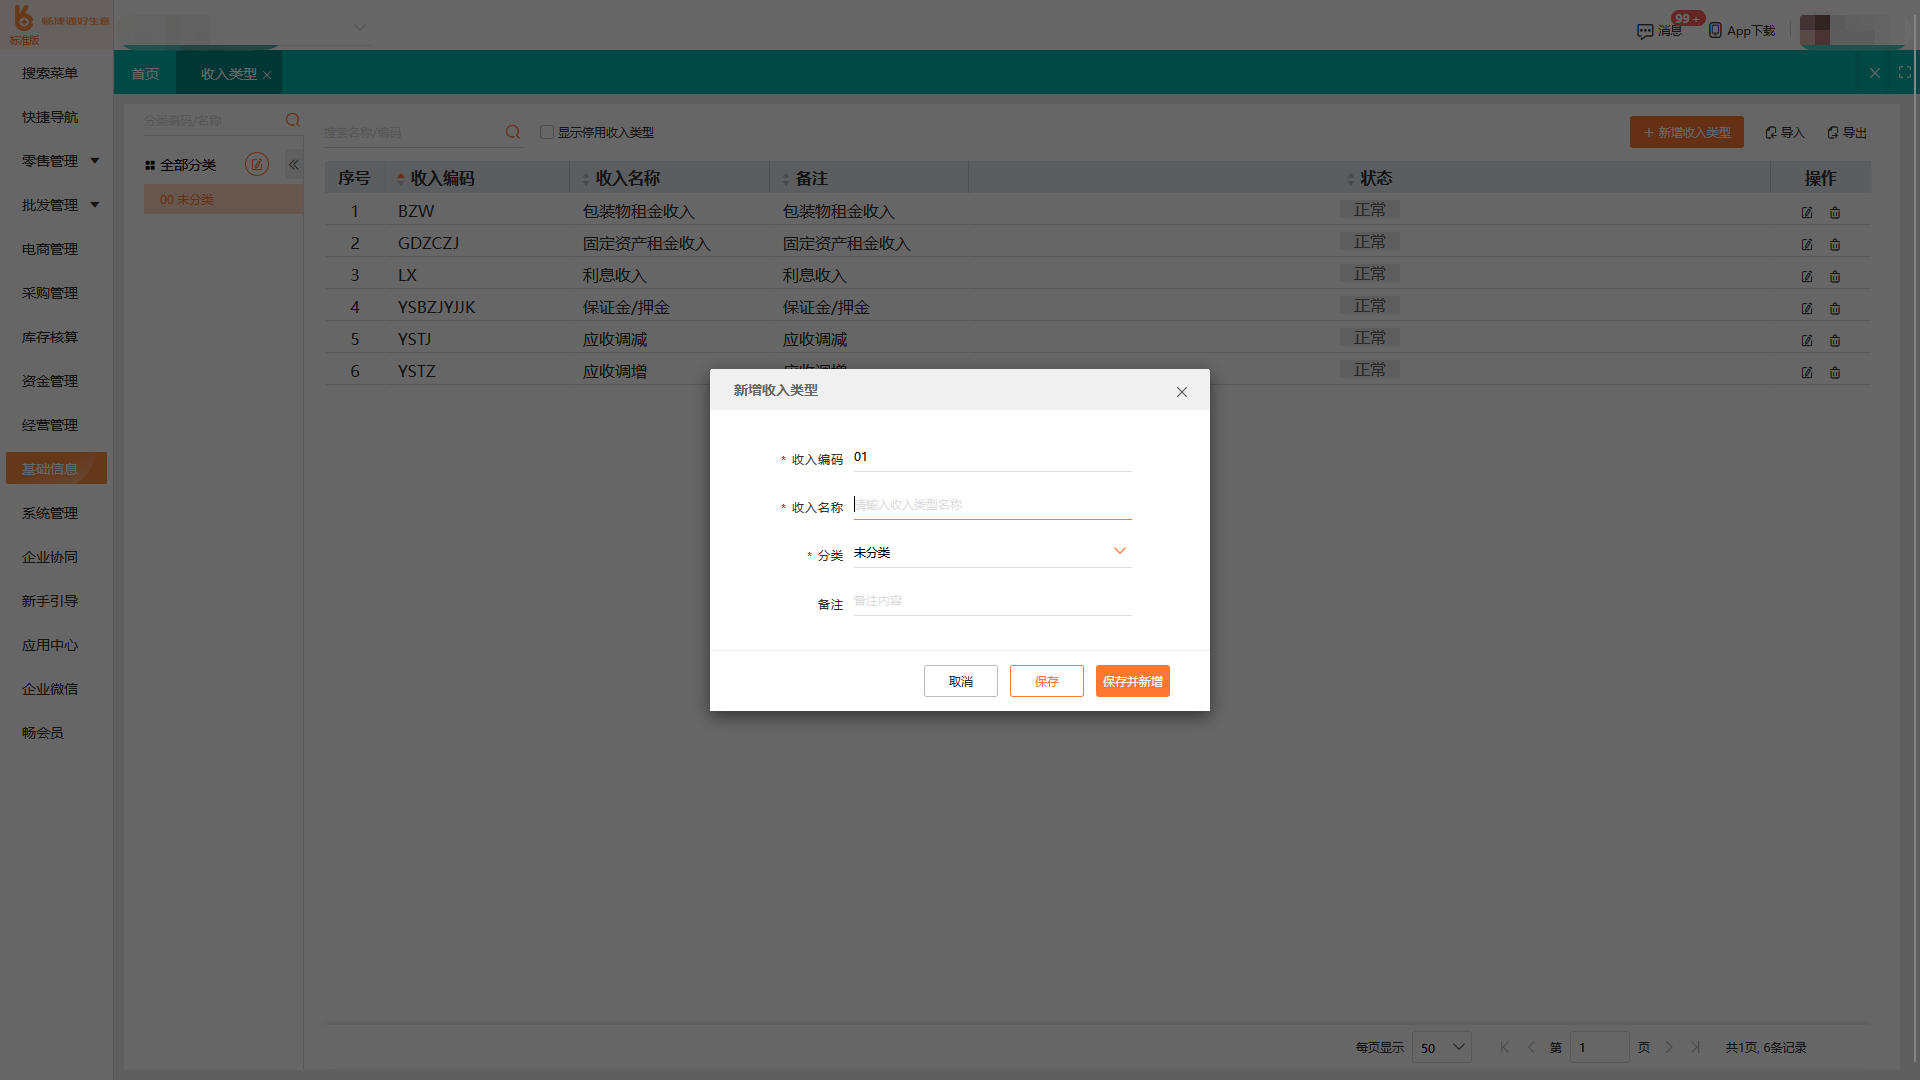The height and width of the screenshot is (1080, 1920).
Task: Click App下载 menu item
Action: pyautogui.click(x=1743, y=30)
